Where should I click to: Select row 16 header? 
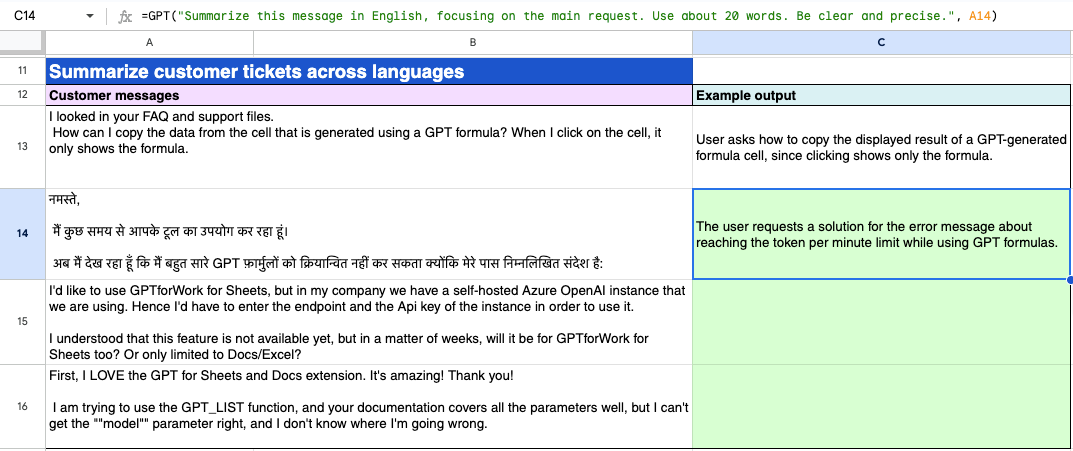point(22,406)
